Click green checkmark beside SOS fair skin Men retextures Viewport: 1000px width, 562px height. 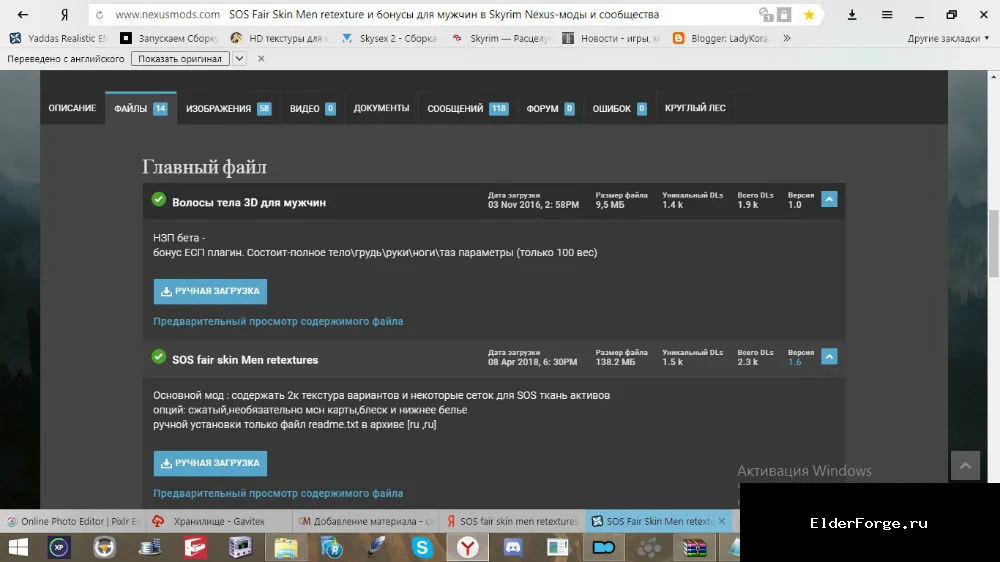(158, 357)
